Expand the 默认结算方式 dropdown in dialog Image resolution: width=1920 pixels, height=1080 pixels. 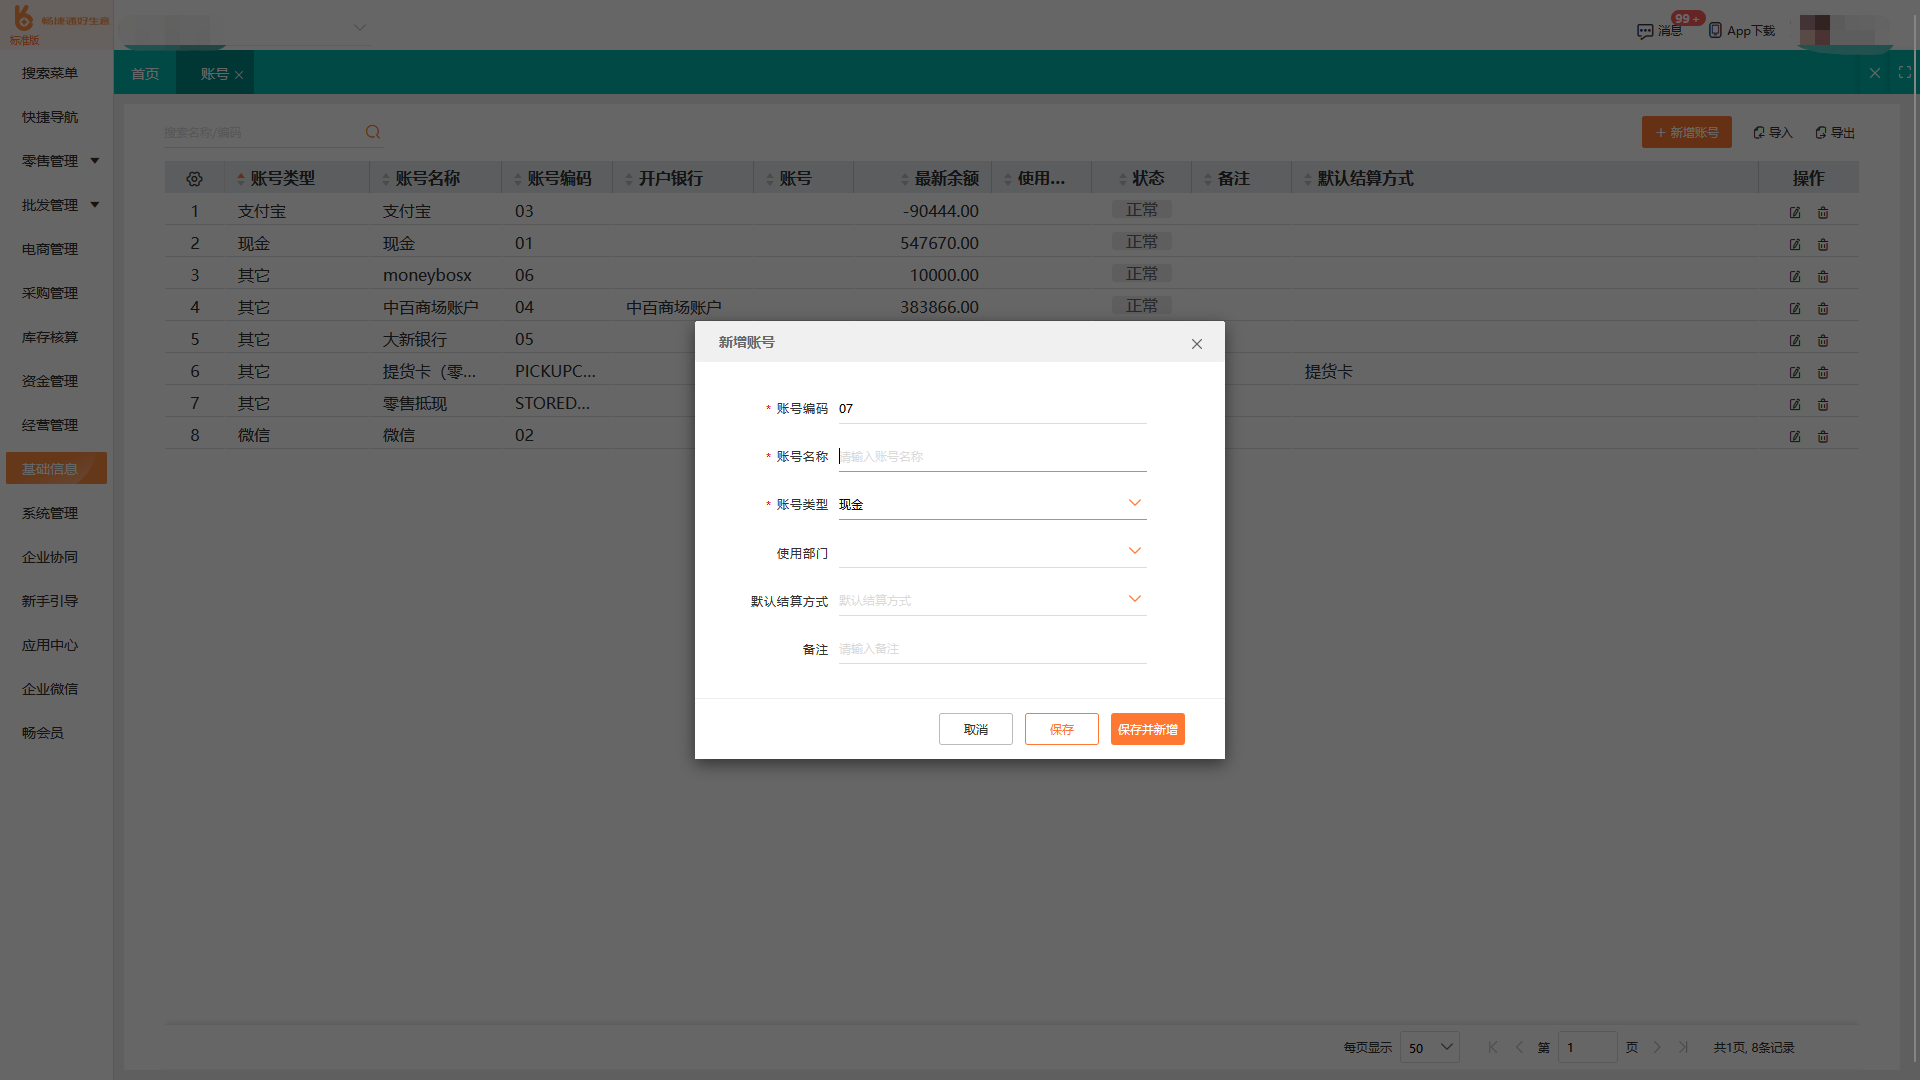point(1134,600)
